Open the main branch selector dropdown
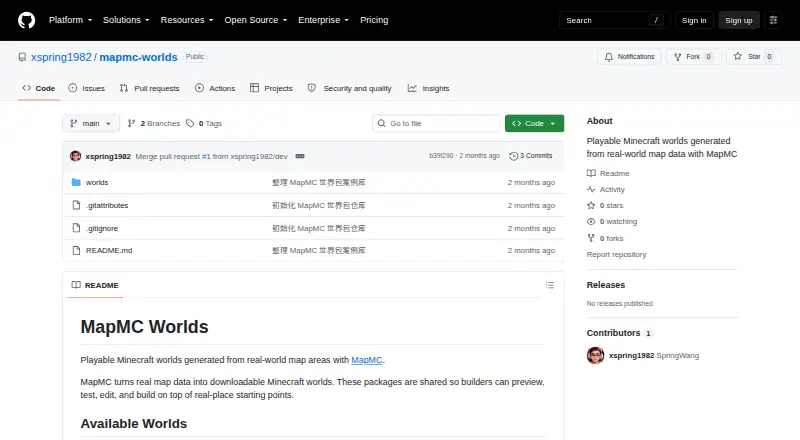This screenshot has height=440, width=800. click(x=91, y=124)
